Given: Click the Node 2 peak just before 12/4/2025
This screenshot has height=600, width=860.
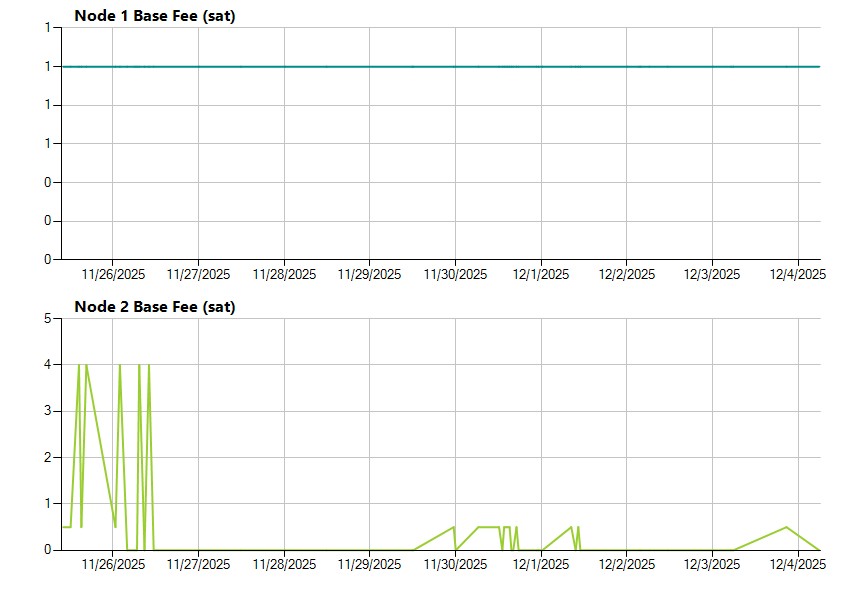Looking at the screenshot, I should pyautogui.click(x=787, y=527).
